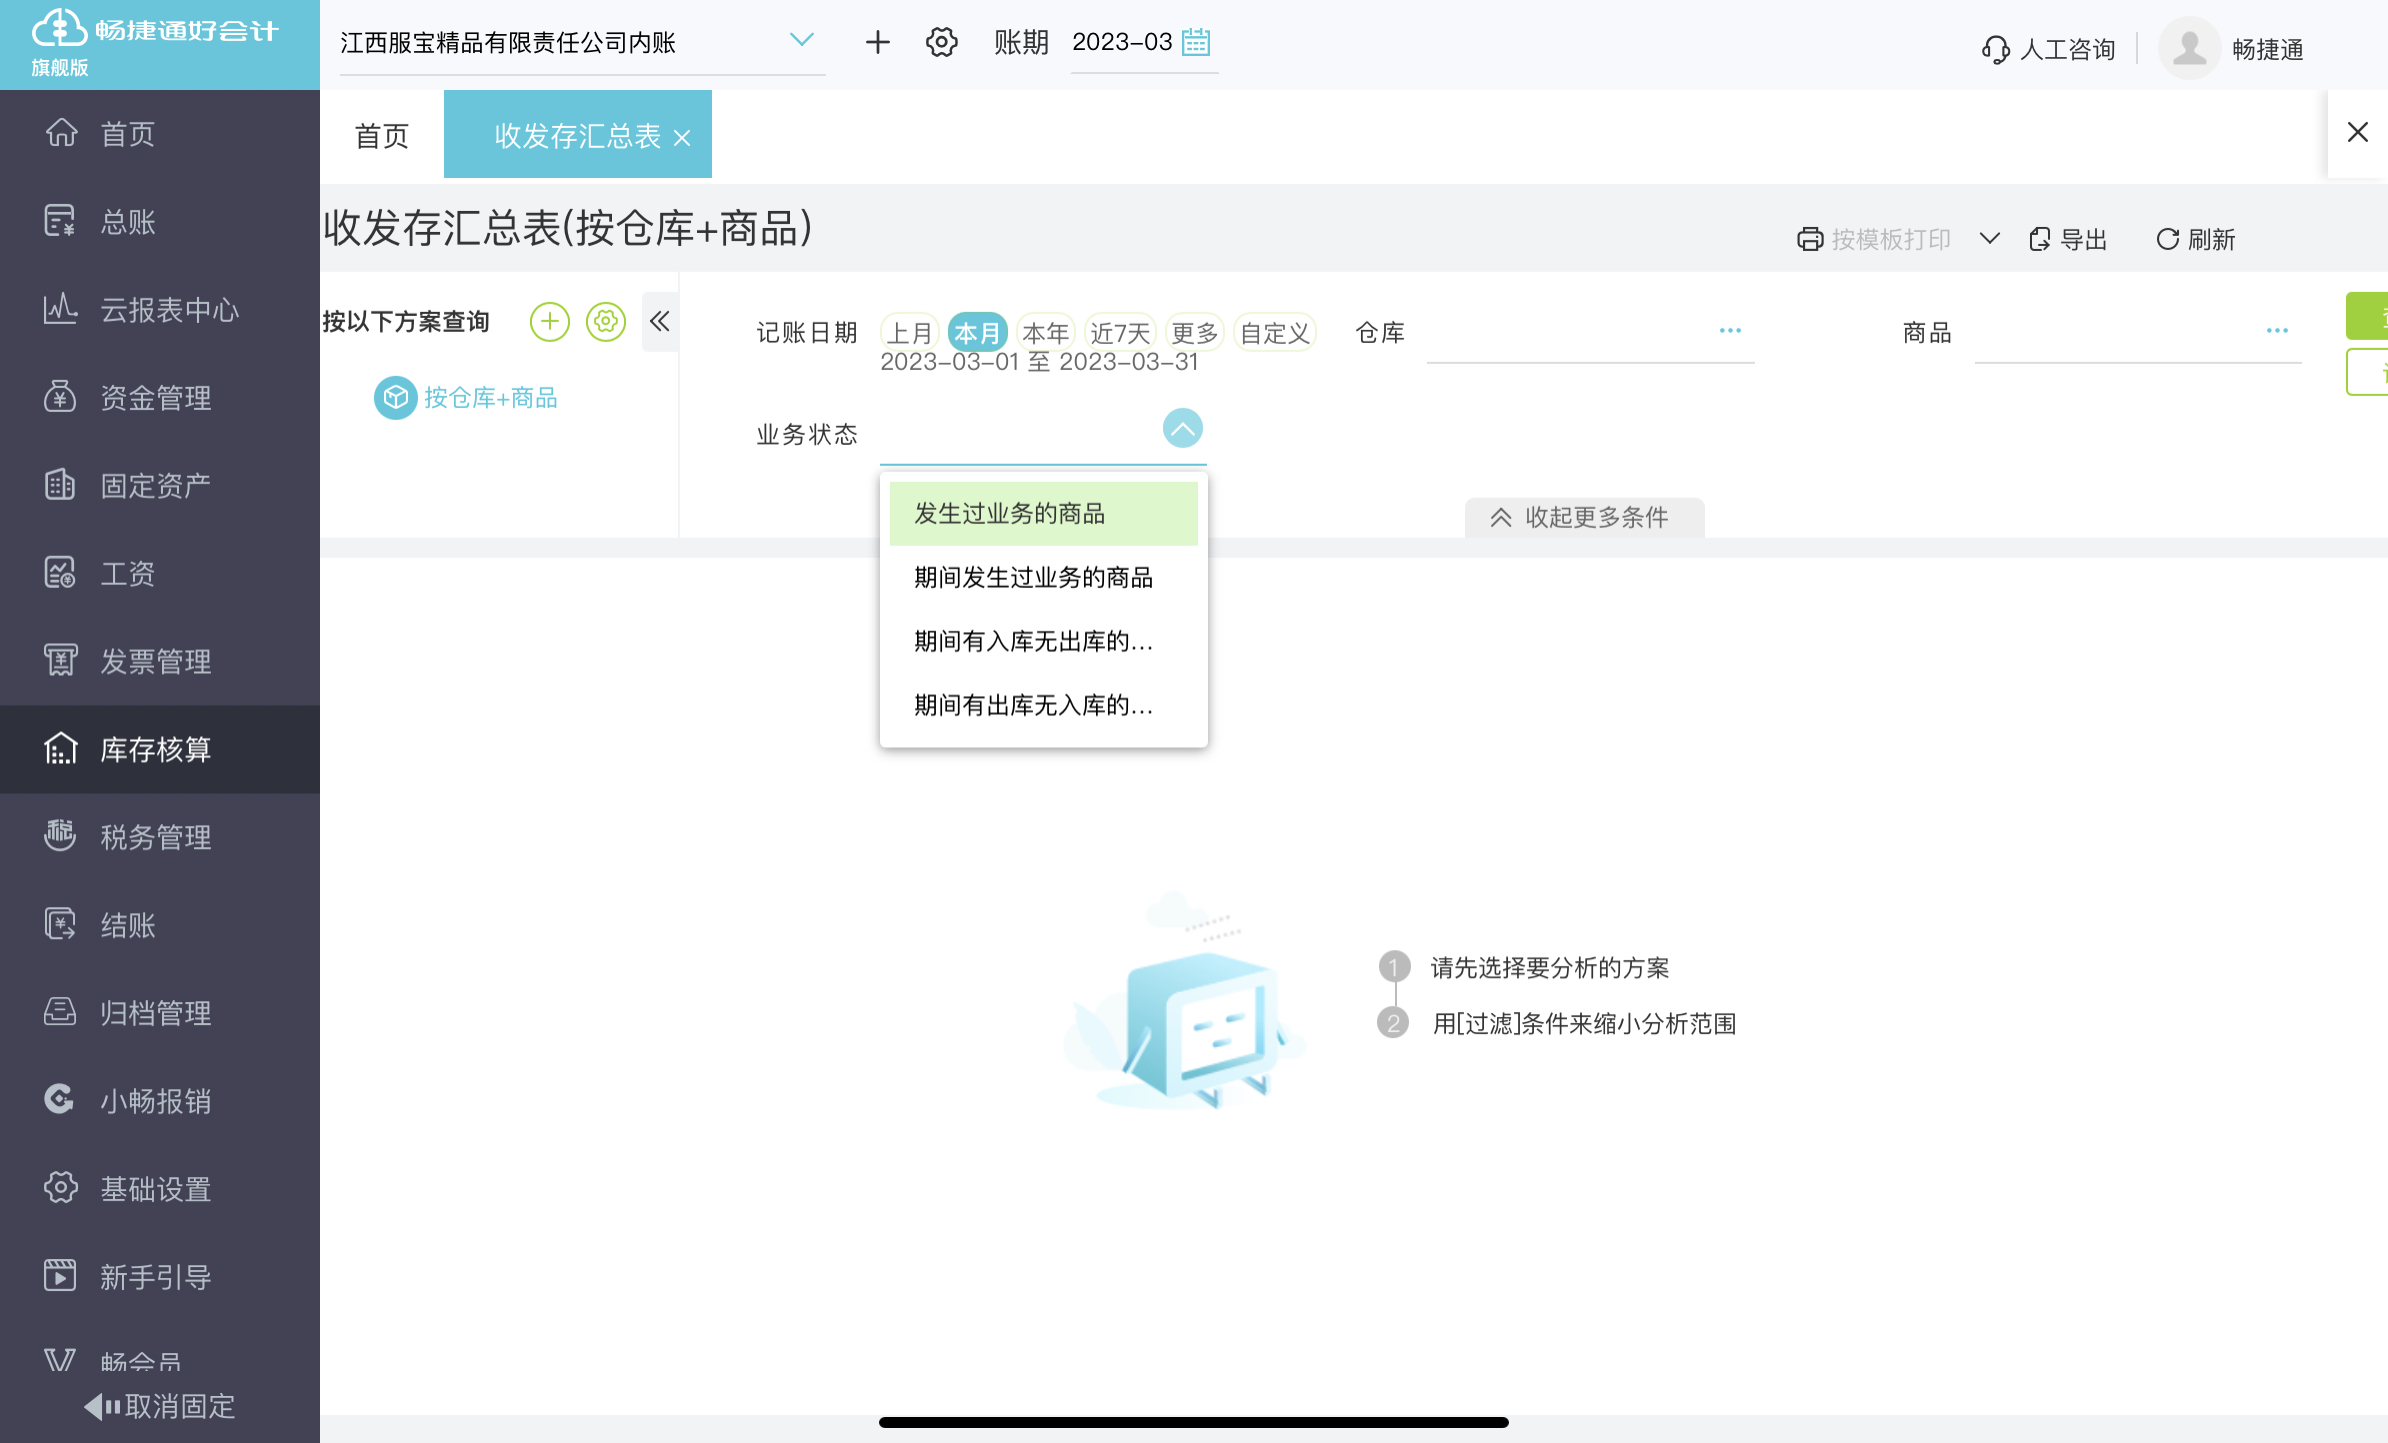Viewport: 2388px width, 1443px height.
Task: Click the 云报表中心 sidebar icon
Action: point(60,310)
